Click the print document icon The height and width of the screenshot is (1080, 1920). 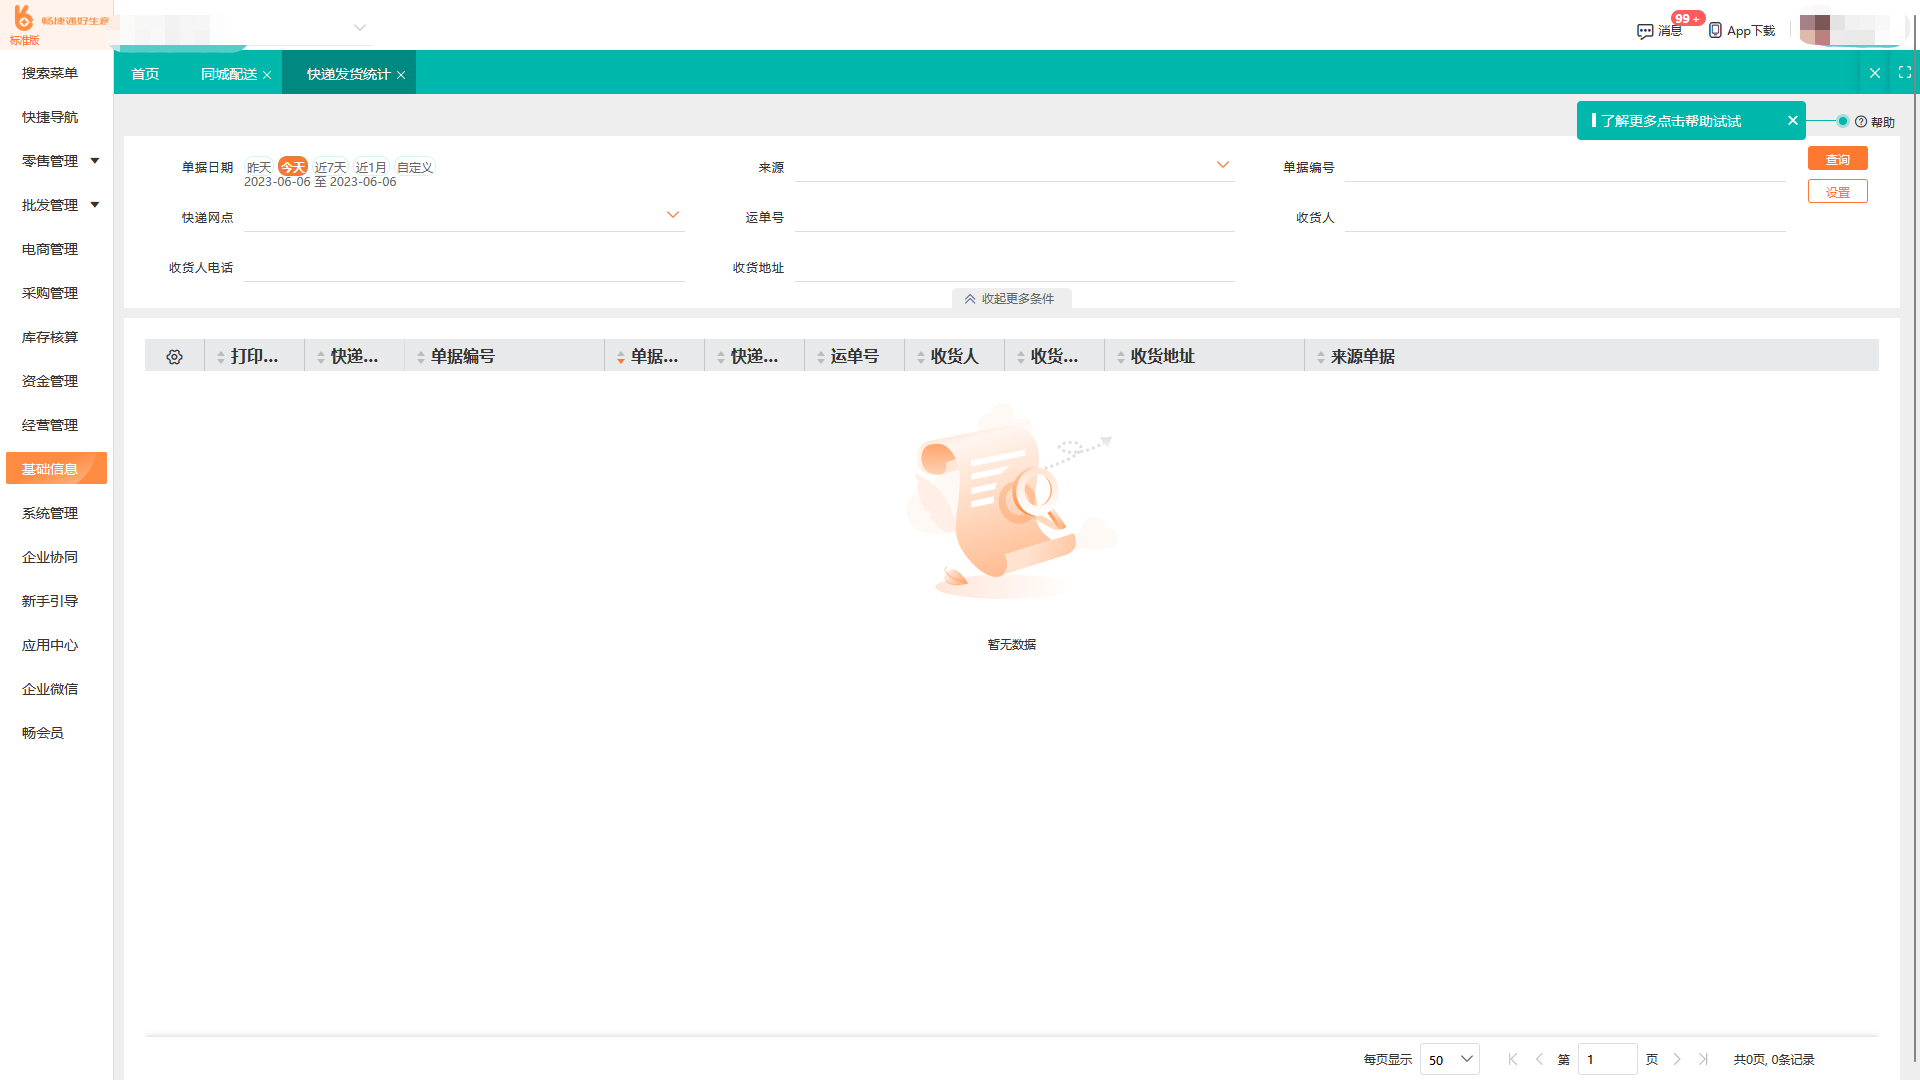pyautogui.click(x=253, y=355)
